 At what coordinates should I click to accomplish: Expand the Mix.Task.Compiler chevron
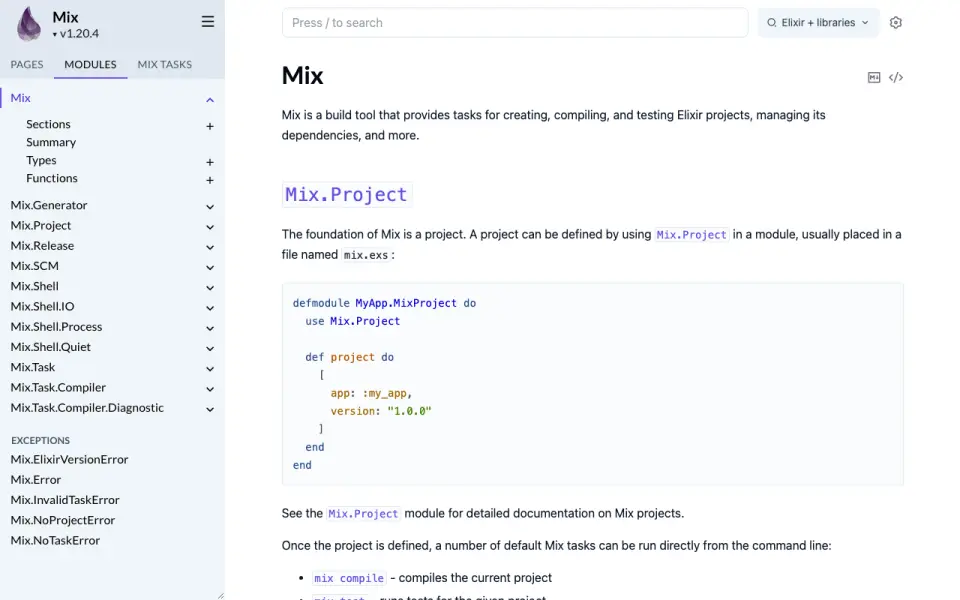pyautogui.click(x=210, y=389)
